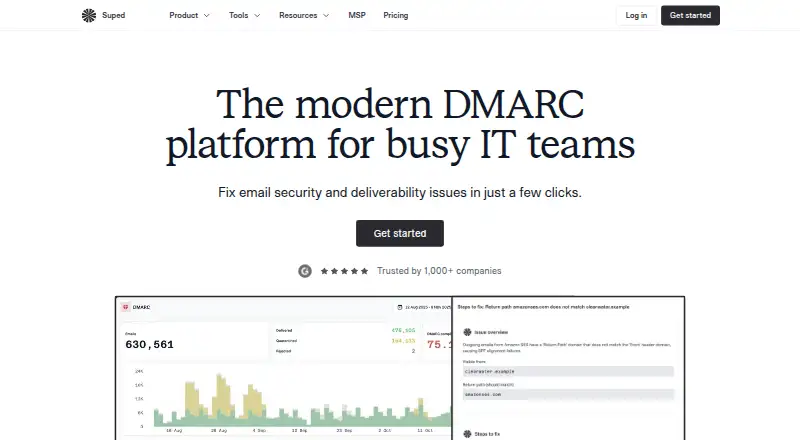Click the calendar date range icon
Image resolution: width=800 pixels, height=440 pixels.
(x=399, y=307)
